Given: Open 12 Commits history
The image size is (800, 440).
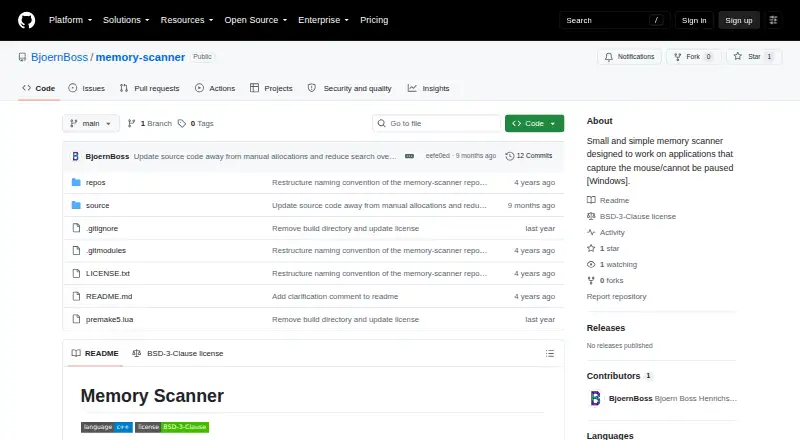Looking at the screenshot, I should [x=529, y=156].
